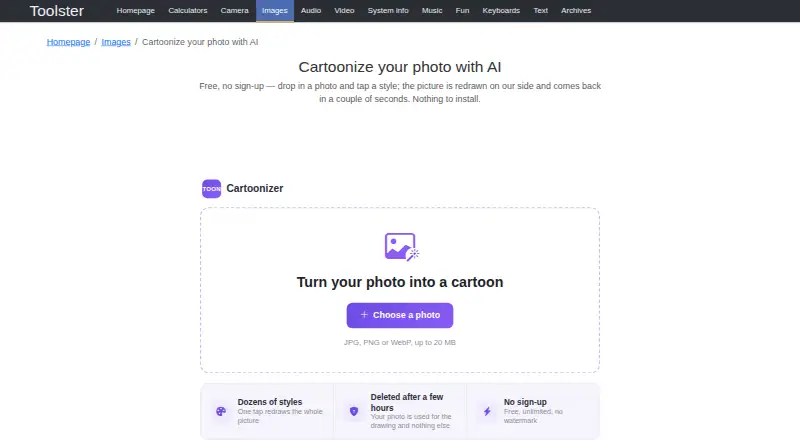This screenshot has height=440, width=800.
Task: Click the 'Cartoonizer' widget title text
Action: click(x=255, y=188)
